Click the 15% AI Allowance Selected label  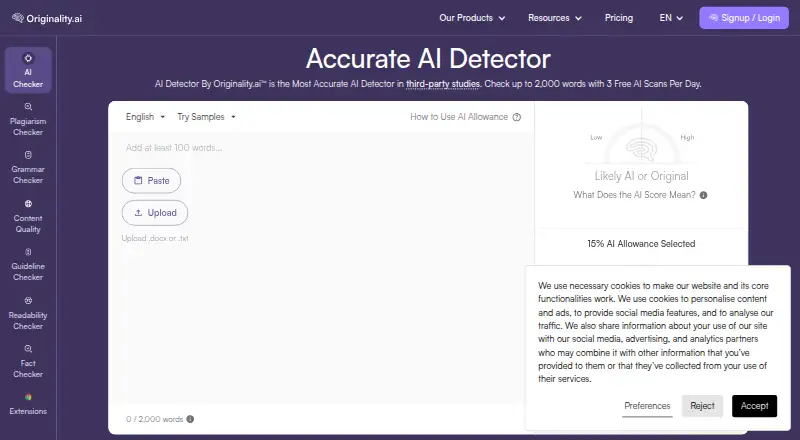pos(641,244)
